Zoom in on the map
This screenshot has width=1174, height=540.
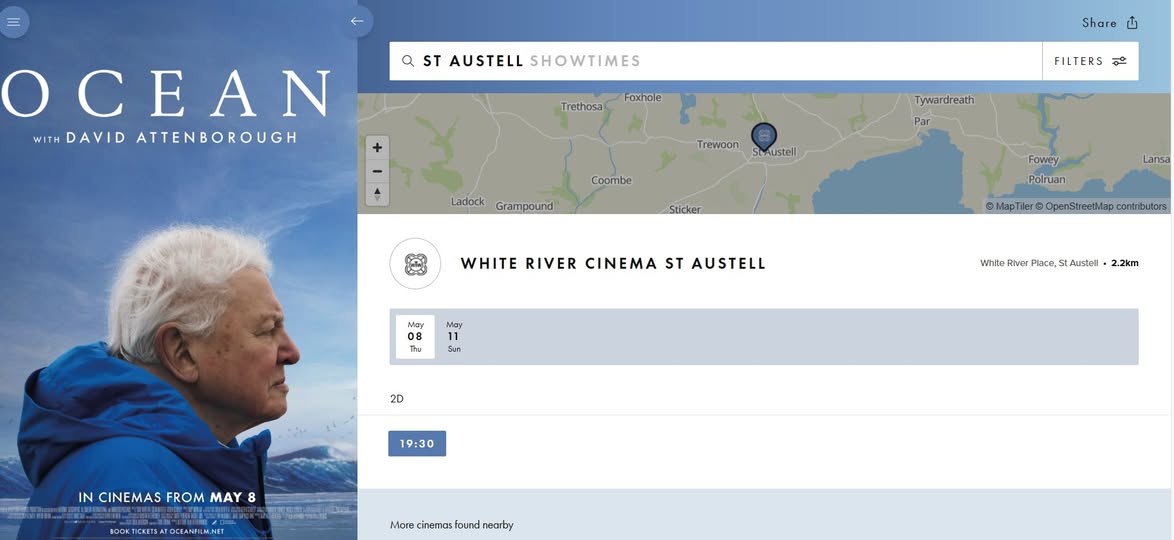[377, 147]
